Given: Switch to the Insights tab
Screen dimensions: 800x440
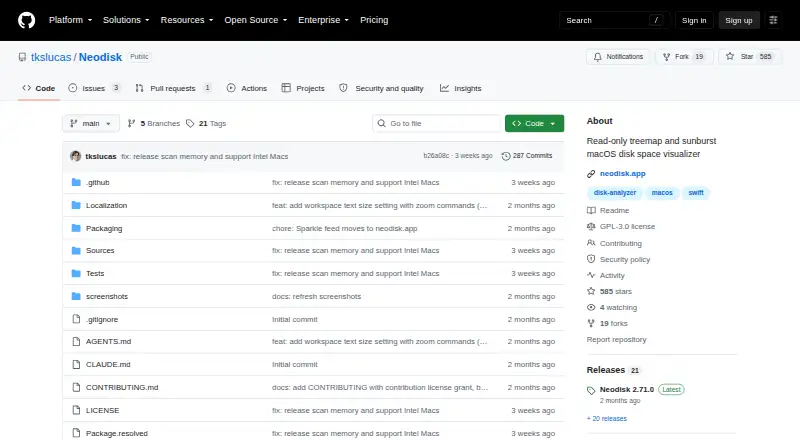Looking at the screenshot, I should click(x=461, y=88).
